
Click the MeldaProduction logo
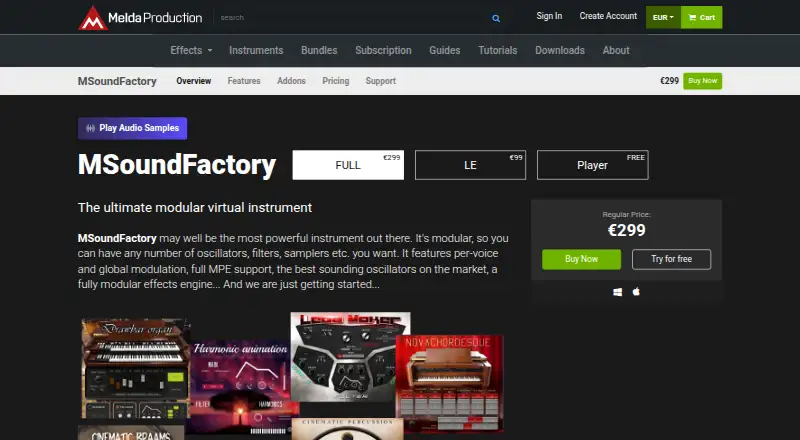click(x=140, y=18)
